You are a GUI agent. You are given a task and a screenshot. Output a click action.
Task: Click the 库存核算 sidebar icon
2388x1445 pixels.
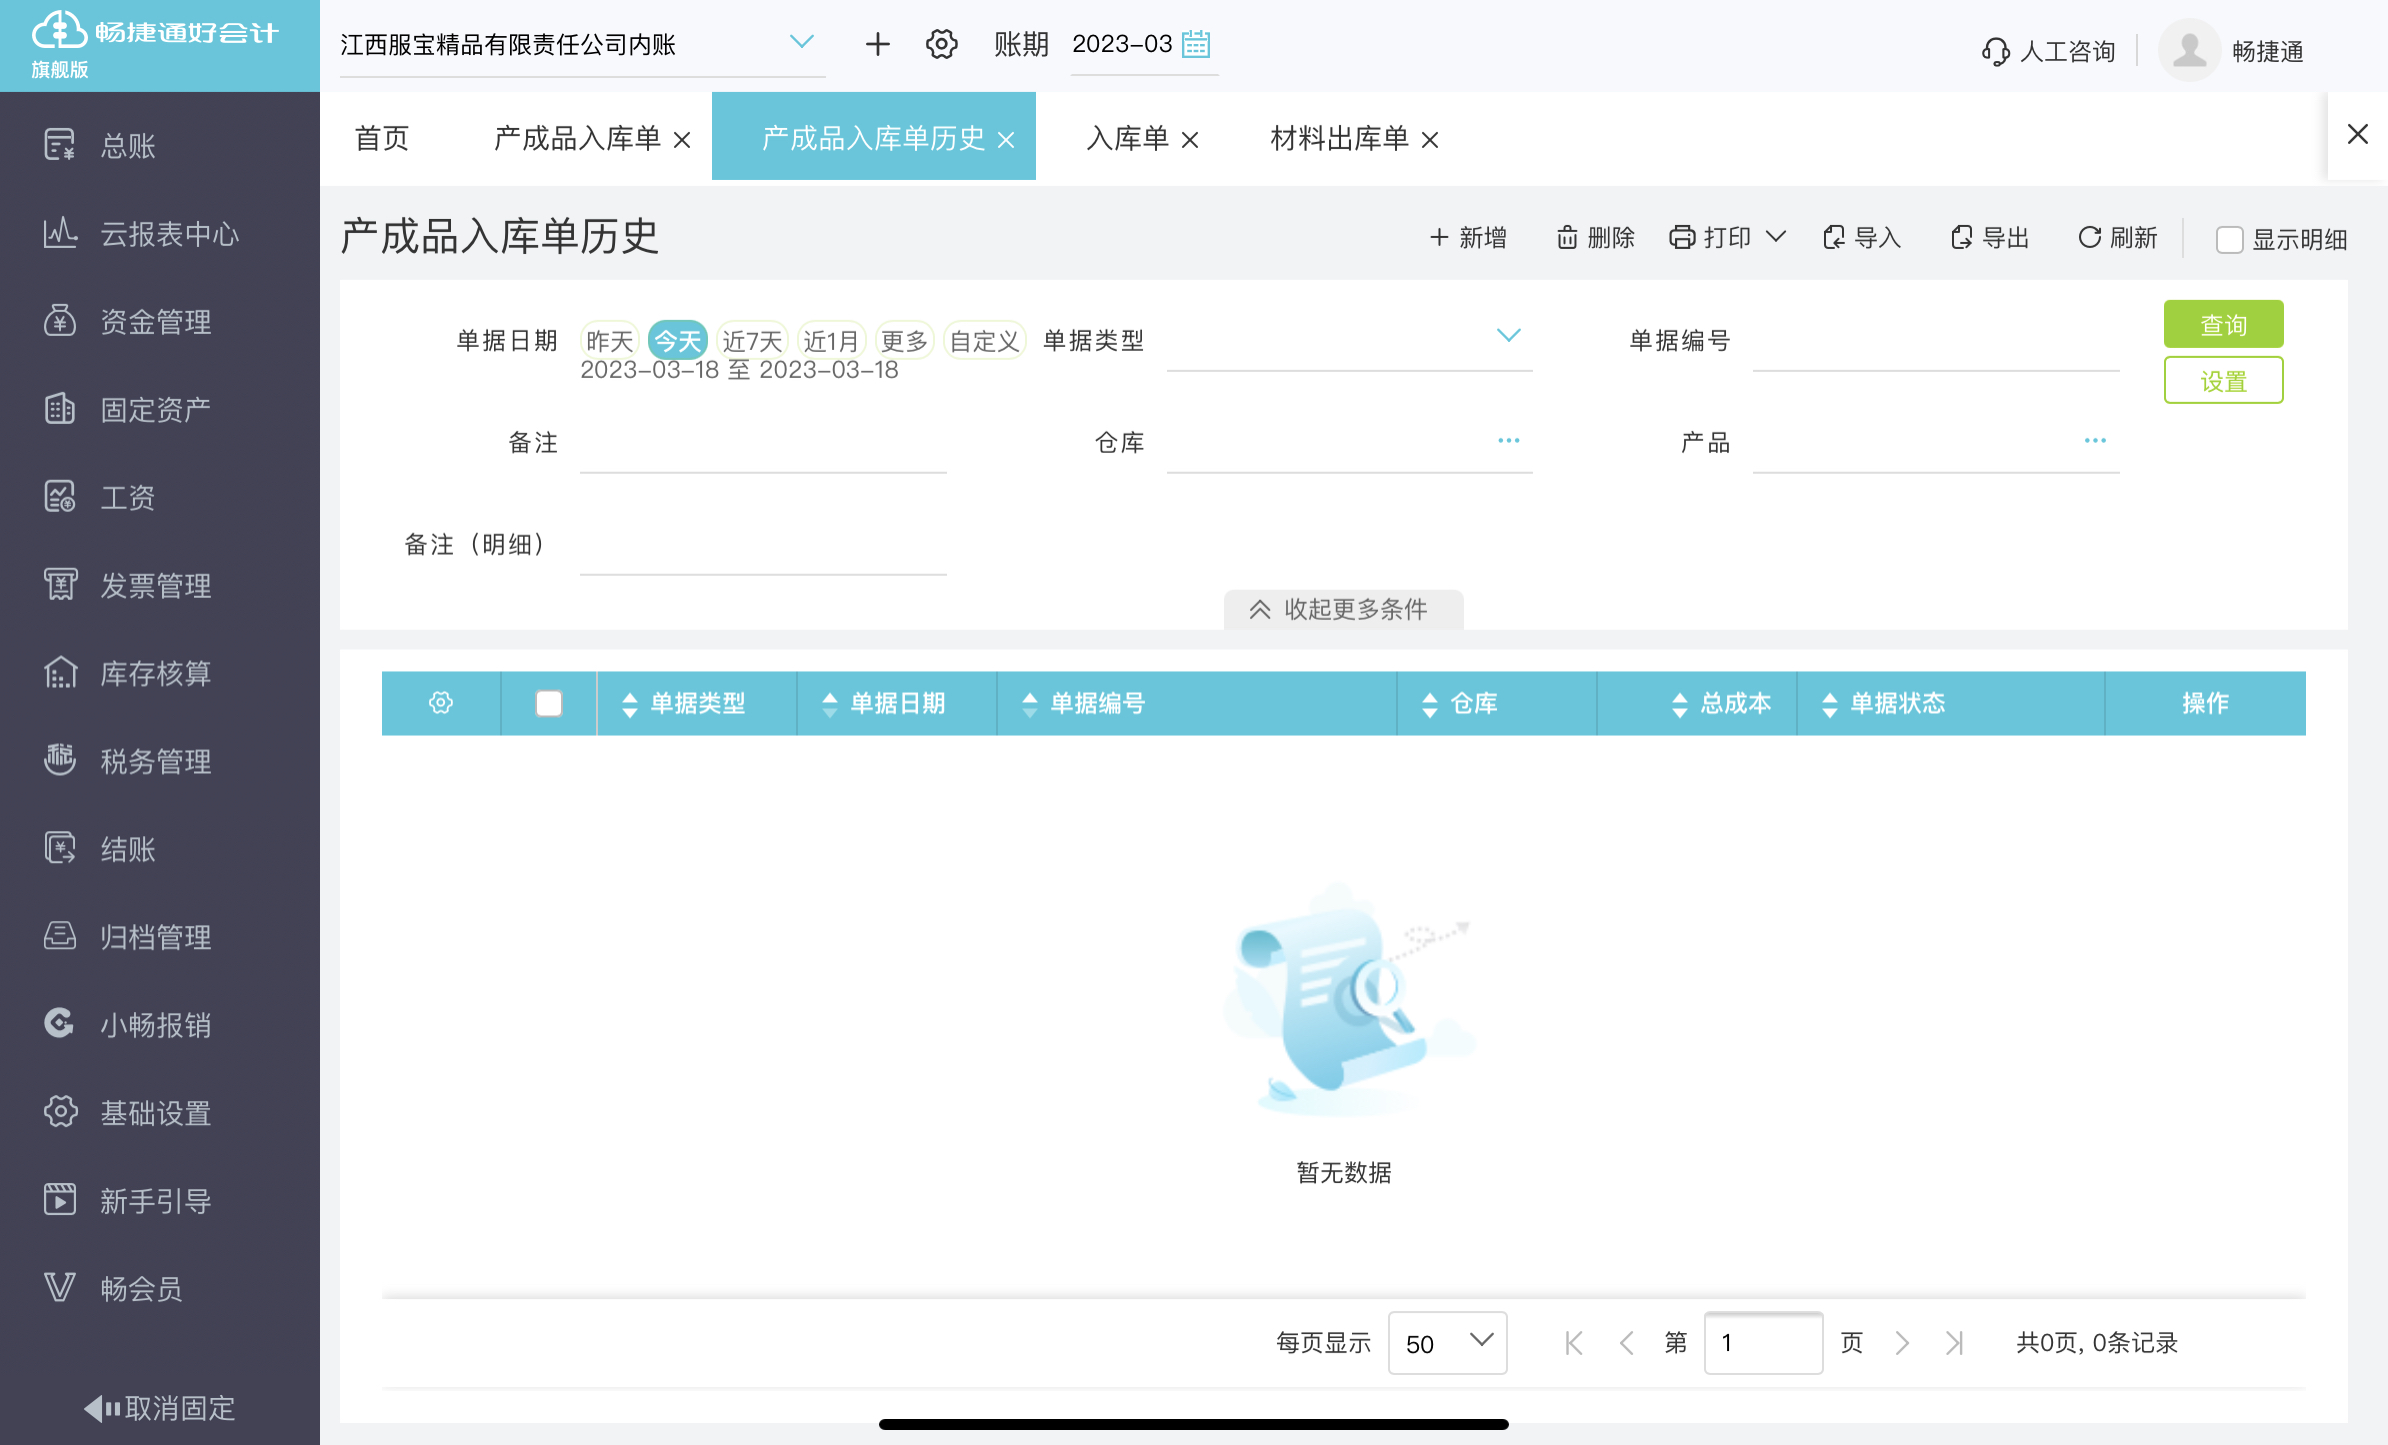coord(61,674)
